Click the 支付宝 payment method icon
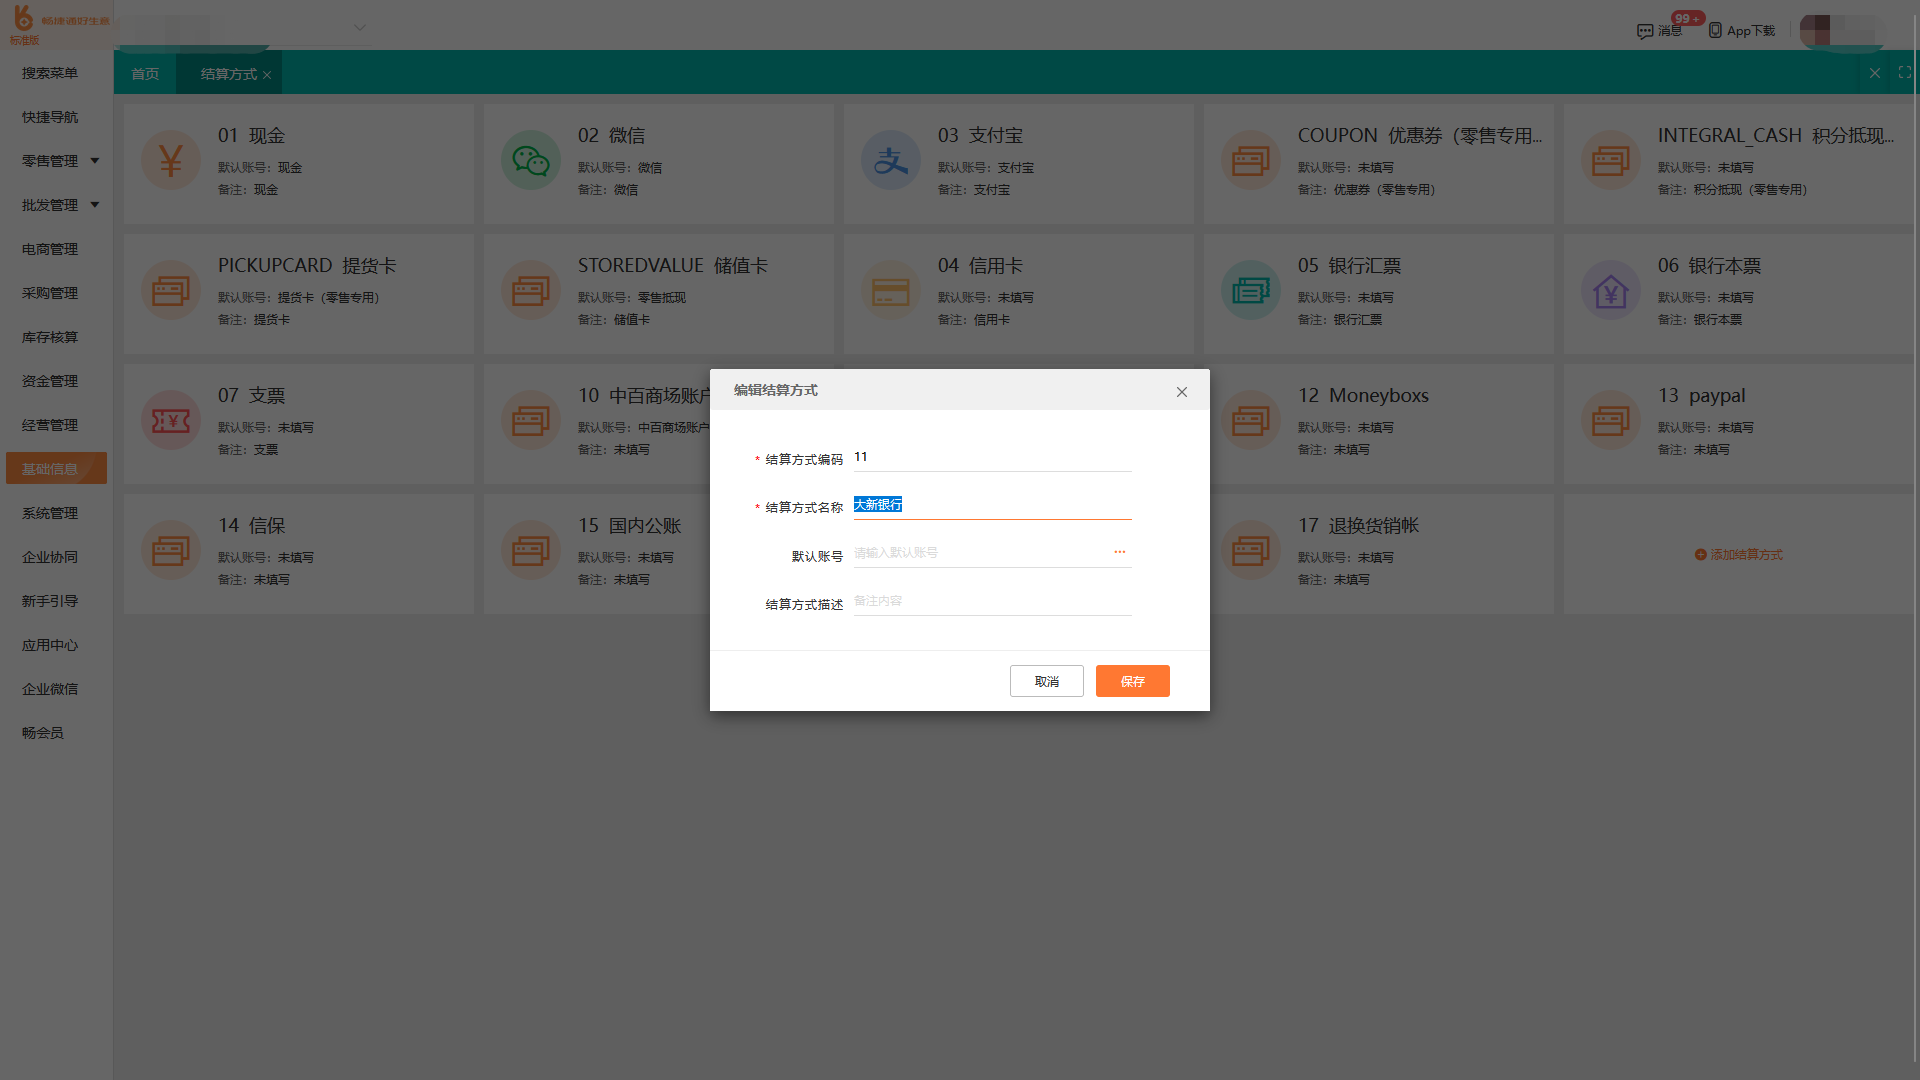The image size is (1920, 1080). [x=890, y=160]
